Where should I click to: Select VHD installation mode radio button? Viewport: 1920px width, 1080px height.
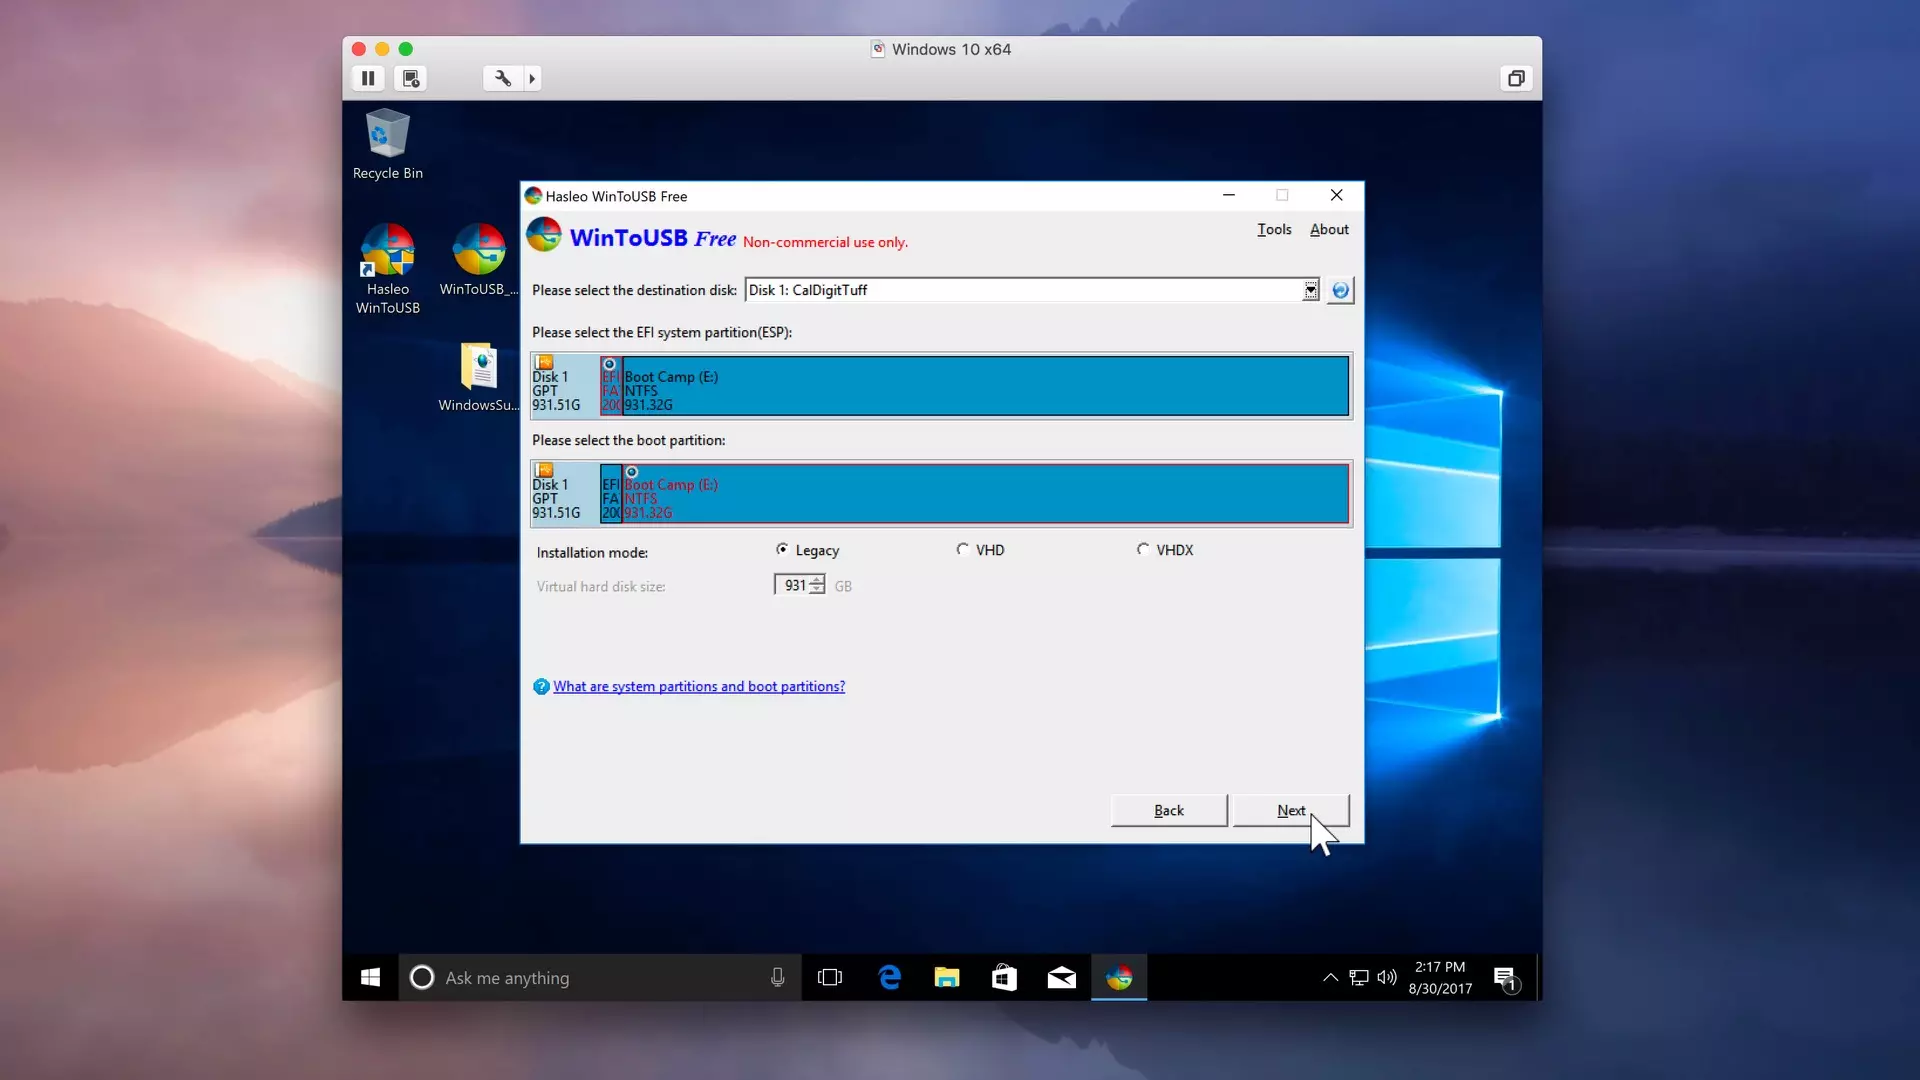click(x=961, y=549)
